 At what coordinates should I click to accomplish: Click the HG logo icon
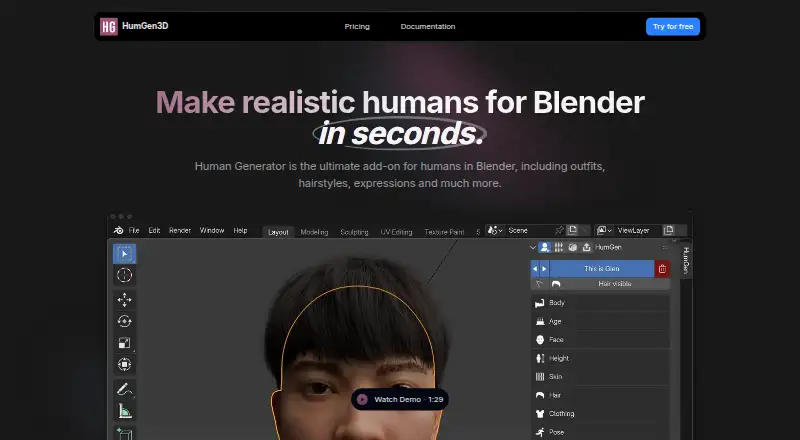109,27
